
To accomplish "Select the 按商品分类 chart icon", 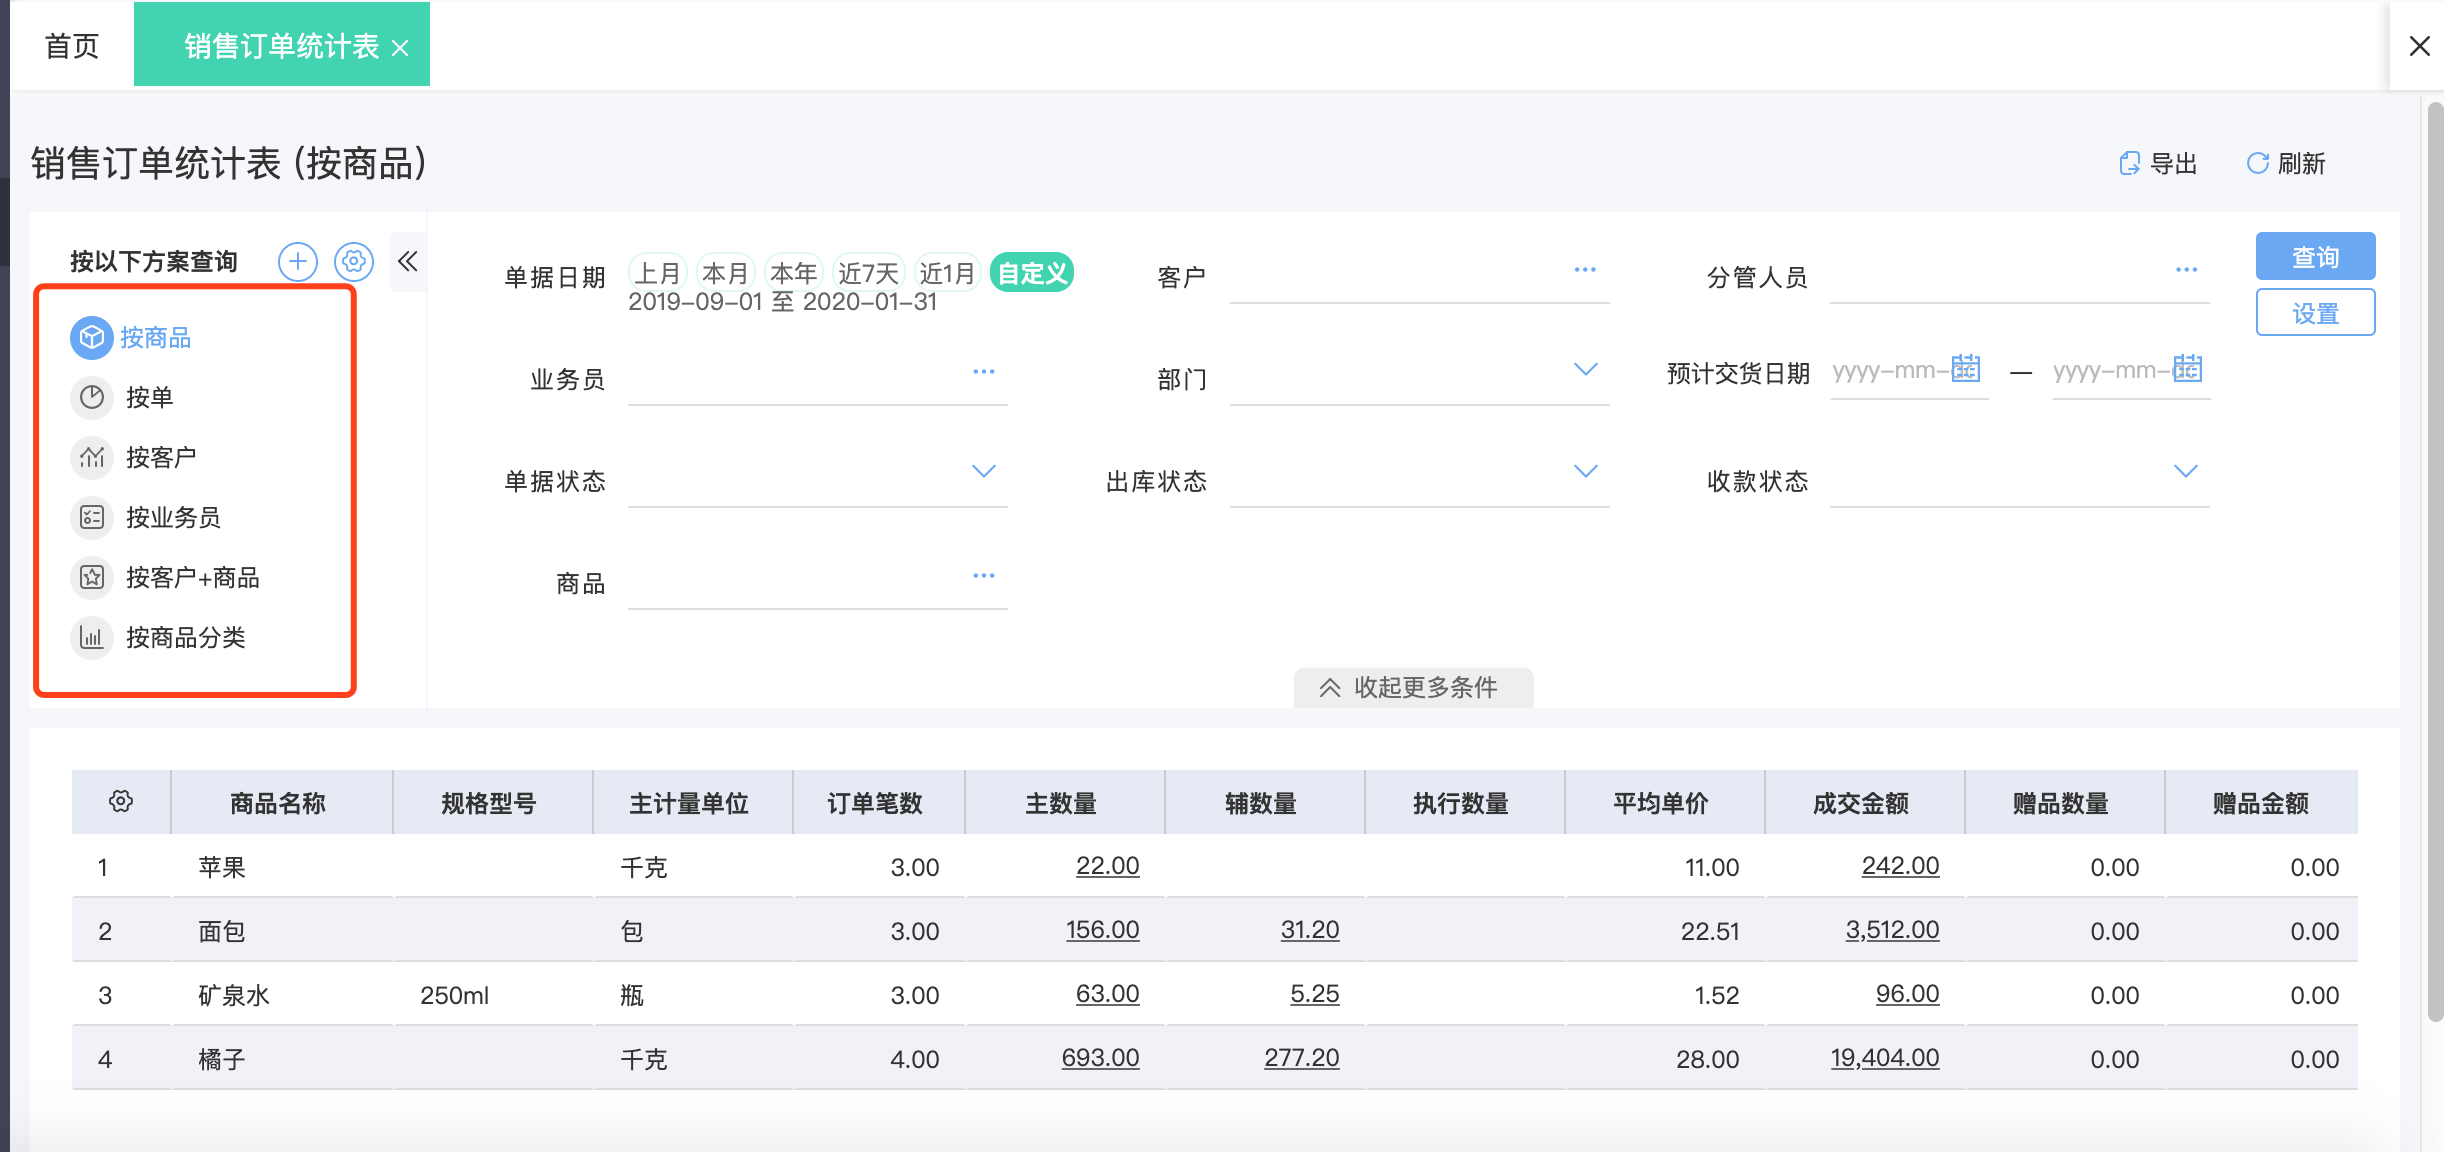I will tap(89, 638).
